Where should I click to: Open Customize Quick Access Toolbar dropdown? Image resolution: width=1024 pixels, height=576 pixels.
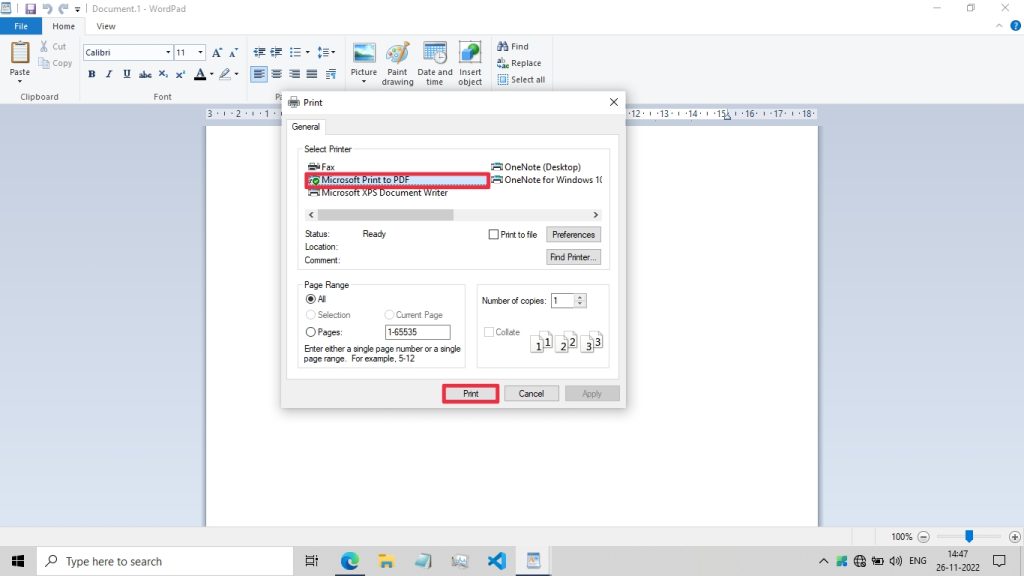[x=77, y=9]
